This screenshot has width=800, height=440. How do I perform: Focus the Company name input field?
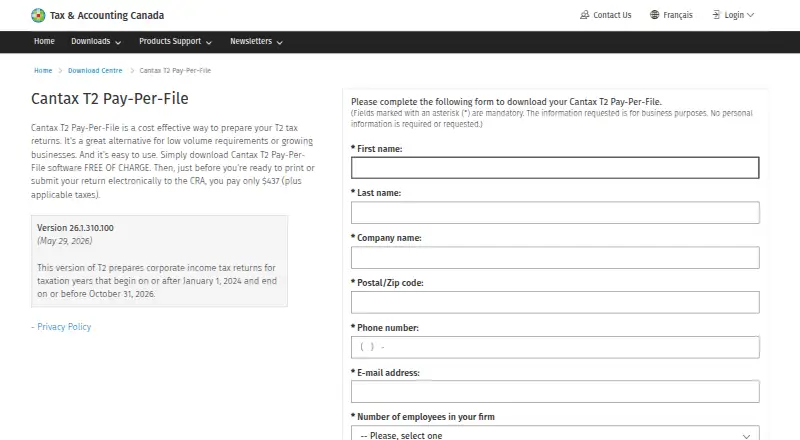[x=555, y=258]
